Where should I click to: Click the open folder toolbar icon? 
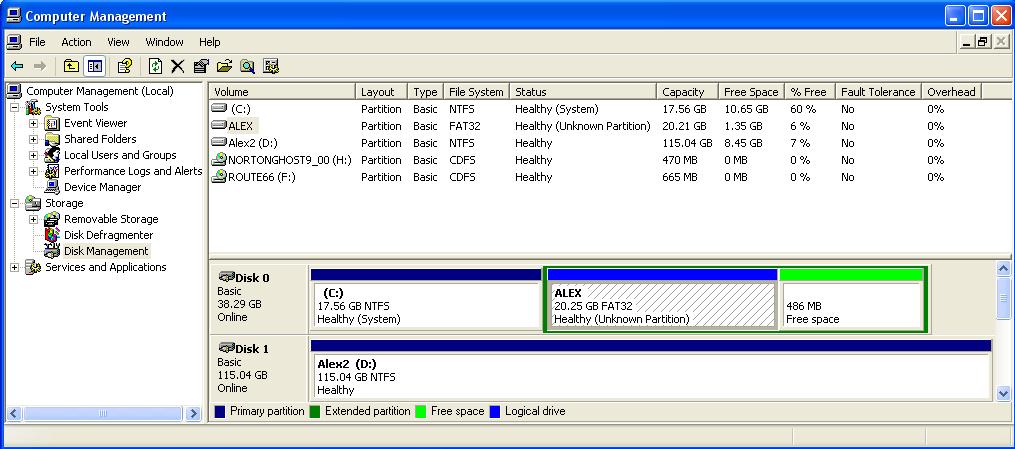224,66
